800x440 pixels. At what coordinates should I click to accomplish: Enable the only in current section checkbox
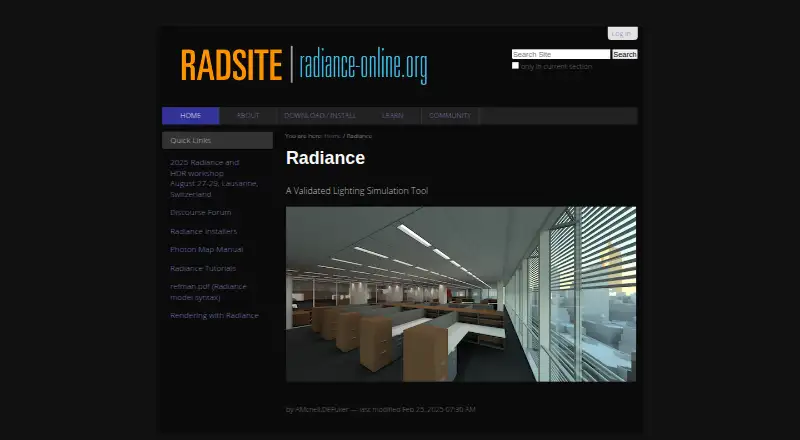515,66
